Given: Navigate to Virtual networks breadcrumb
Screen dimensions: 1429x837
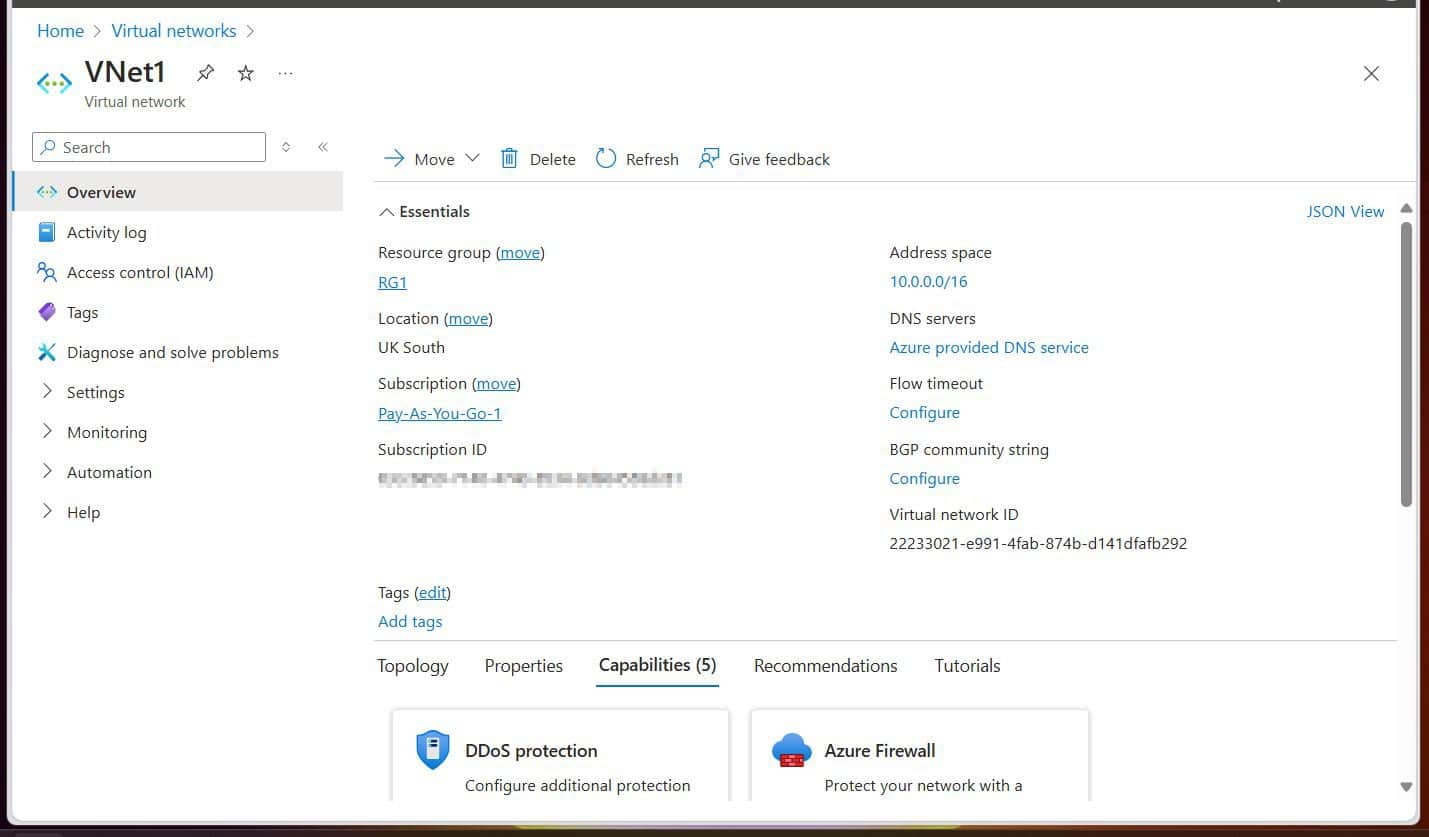Looking at the screenshot, I should tap(174, 31).
